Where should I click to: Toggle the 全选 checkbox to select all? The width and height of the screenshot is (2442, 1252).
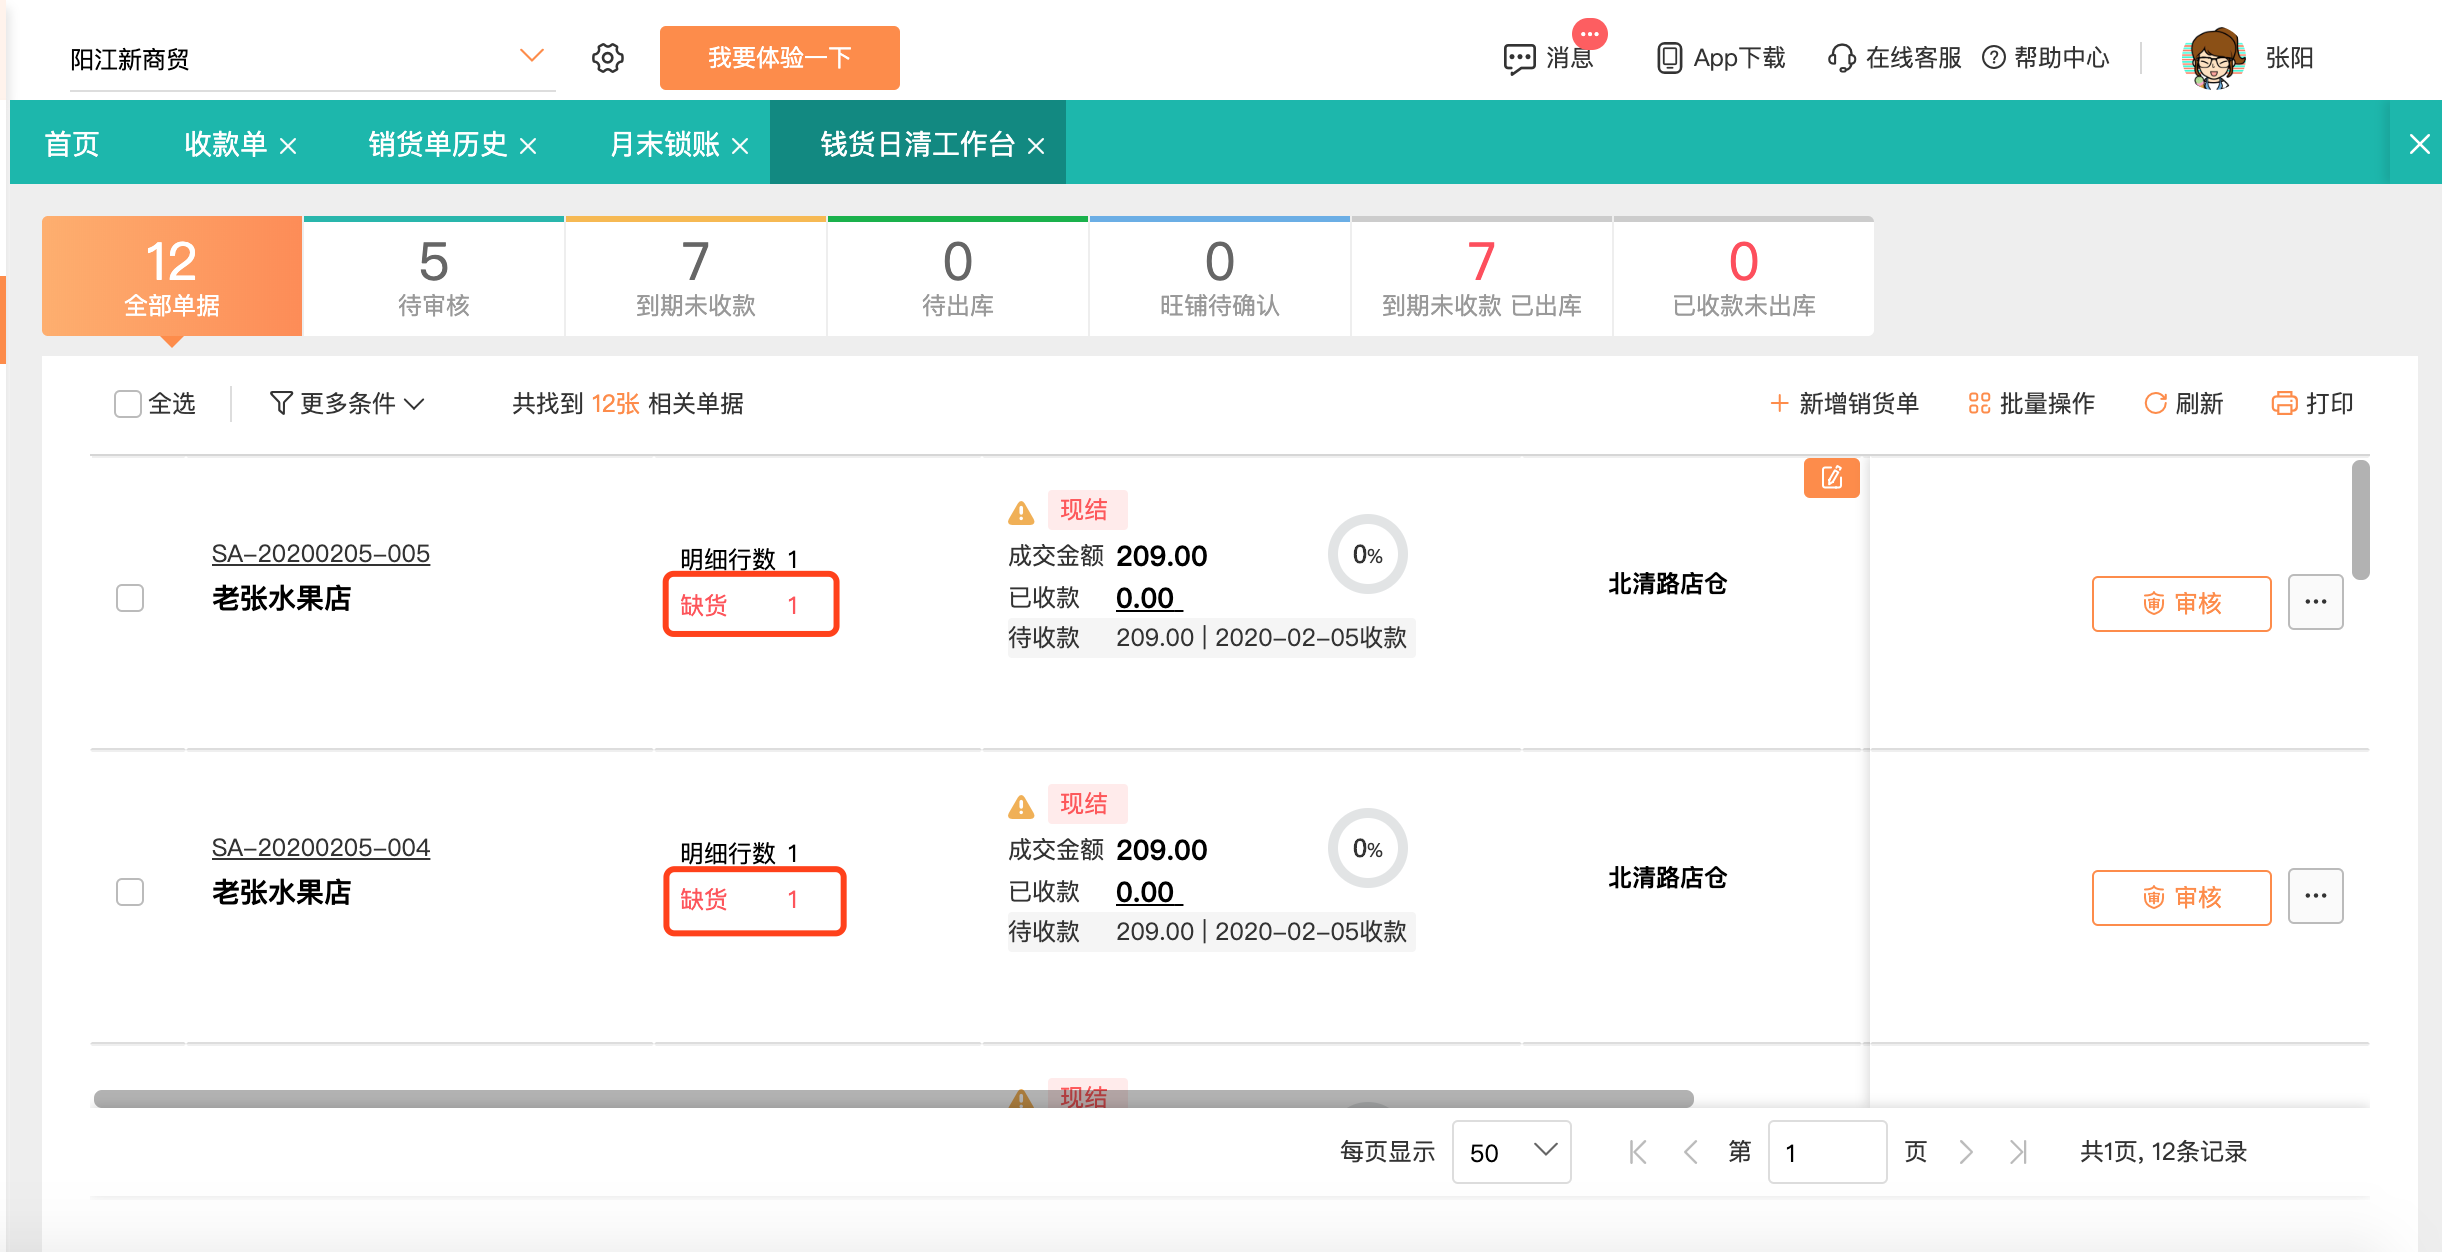[126, 402]
